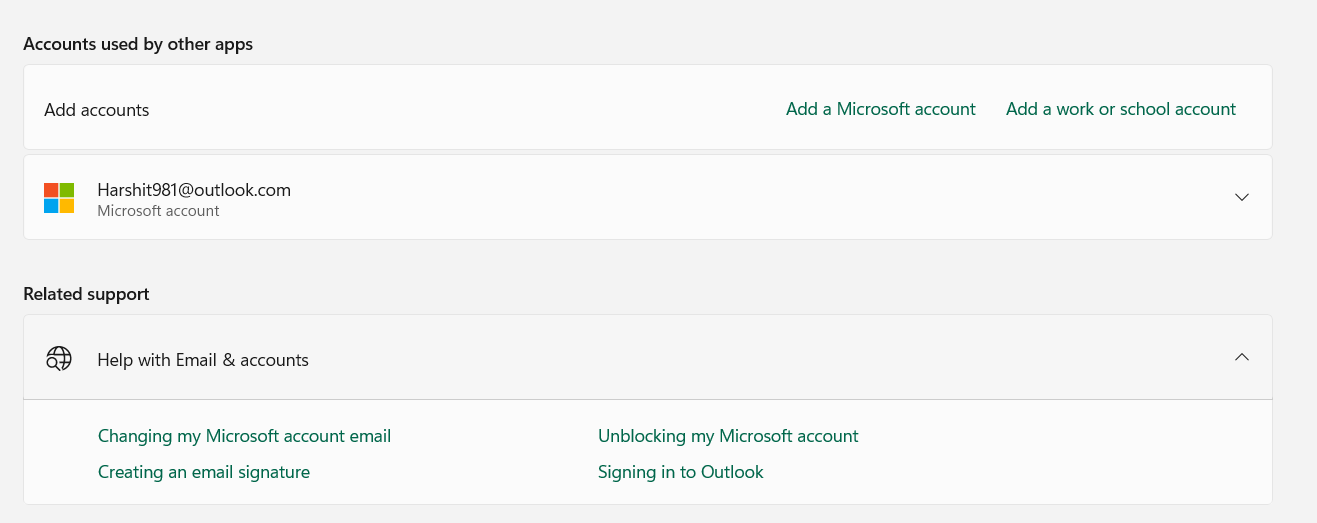Collapse the Help with Email & accounts section
The width and height of the screenshot is (1317, 523).
point(1242,357)
